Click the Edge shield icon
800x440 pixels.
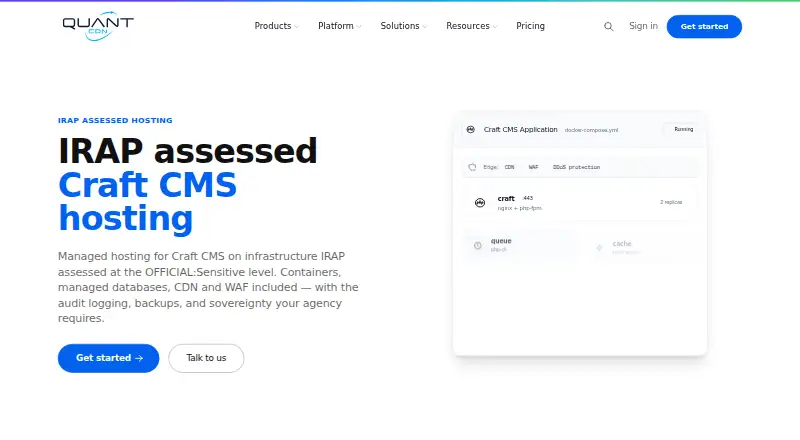472,167
